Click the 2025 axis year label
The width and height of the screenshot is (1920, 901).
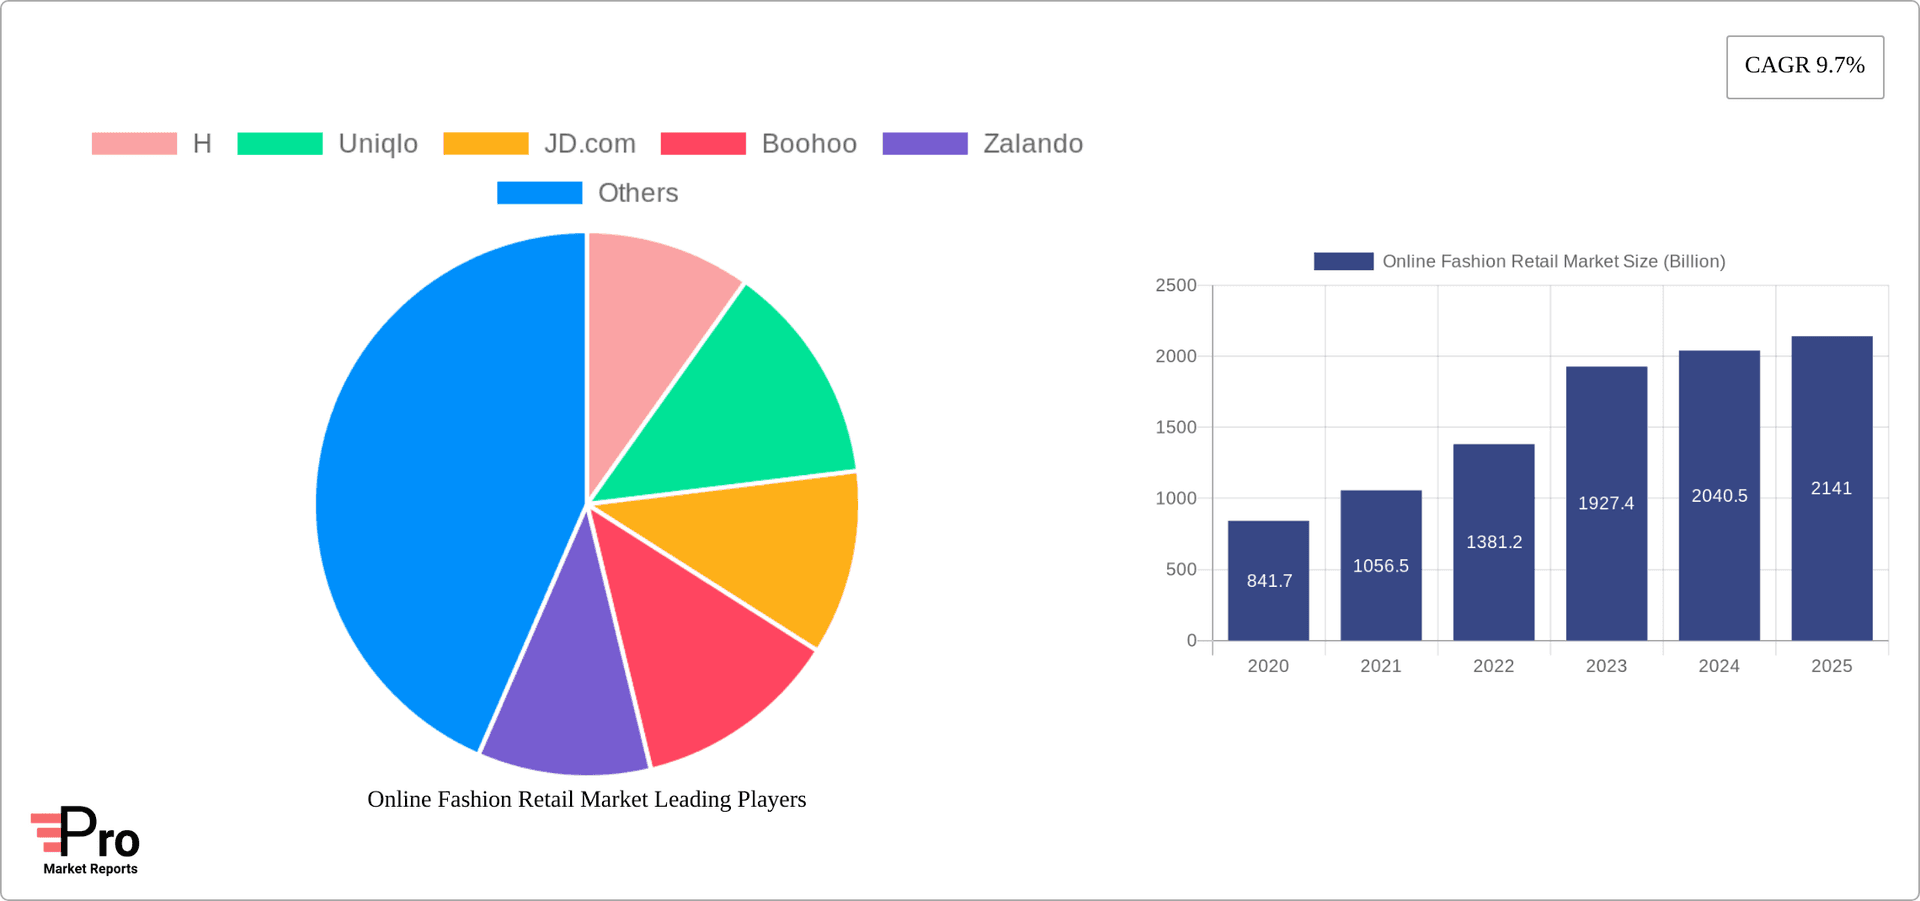point(1831,665)
